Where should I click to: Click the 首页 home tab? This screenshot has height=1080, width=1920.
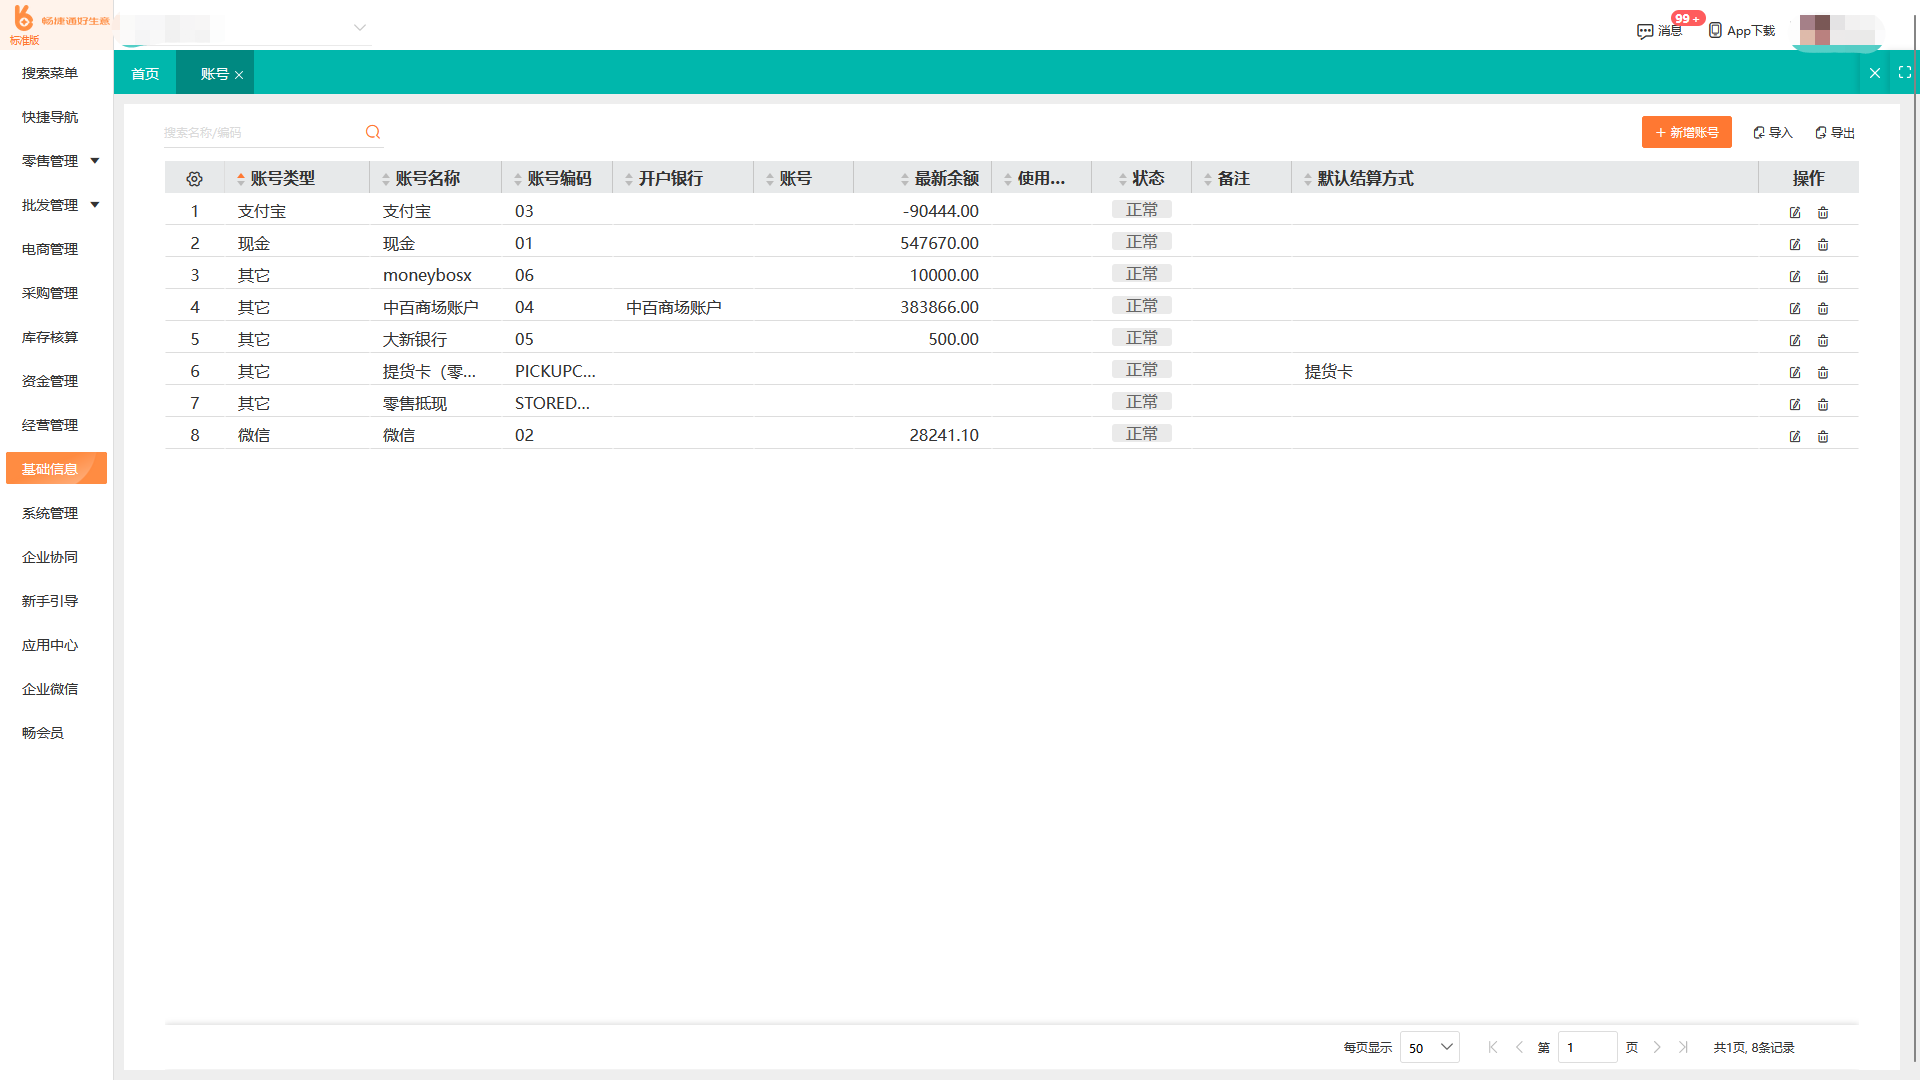point(145,73)
